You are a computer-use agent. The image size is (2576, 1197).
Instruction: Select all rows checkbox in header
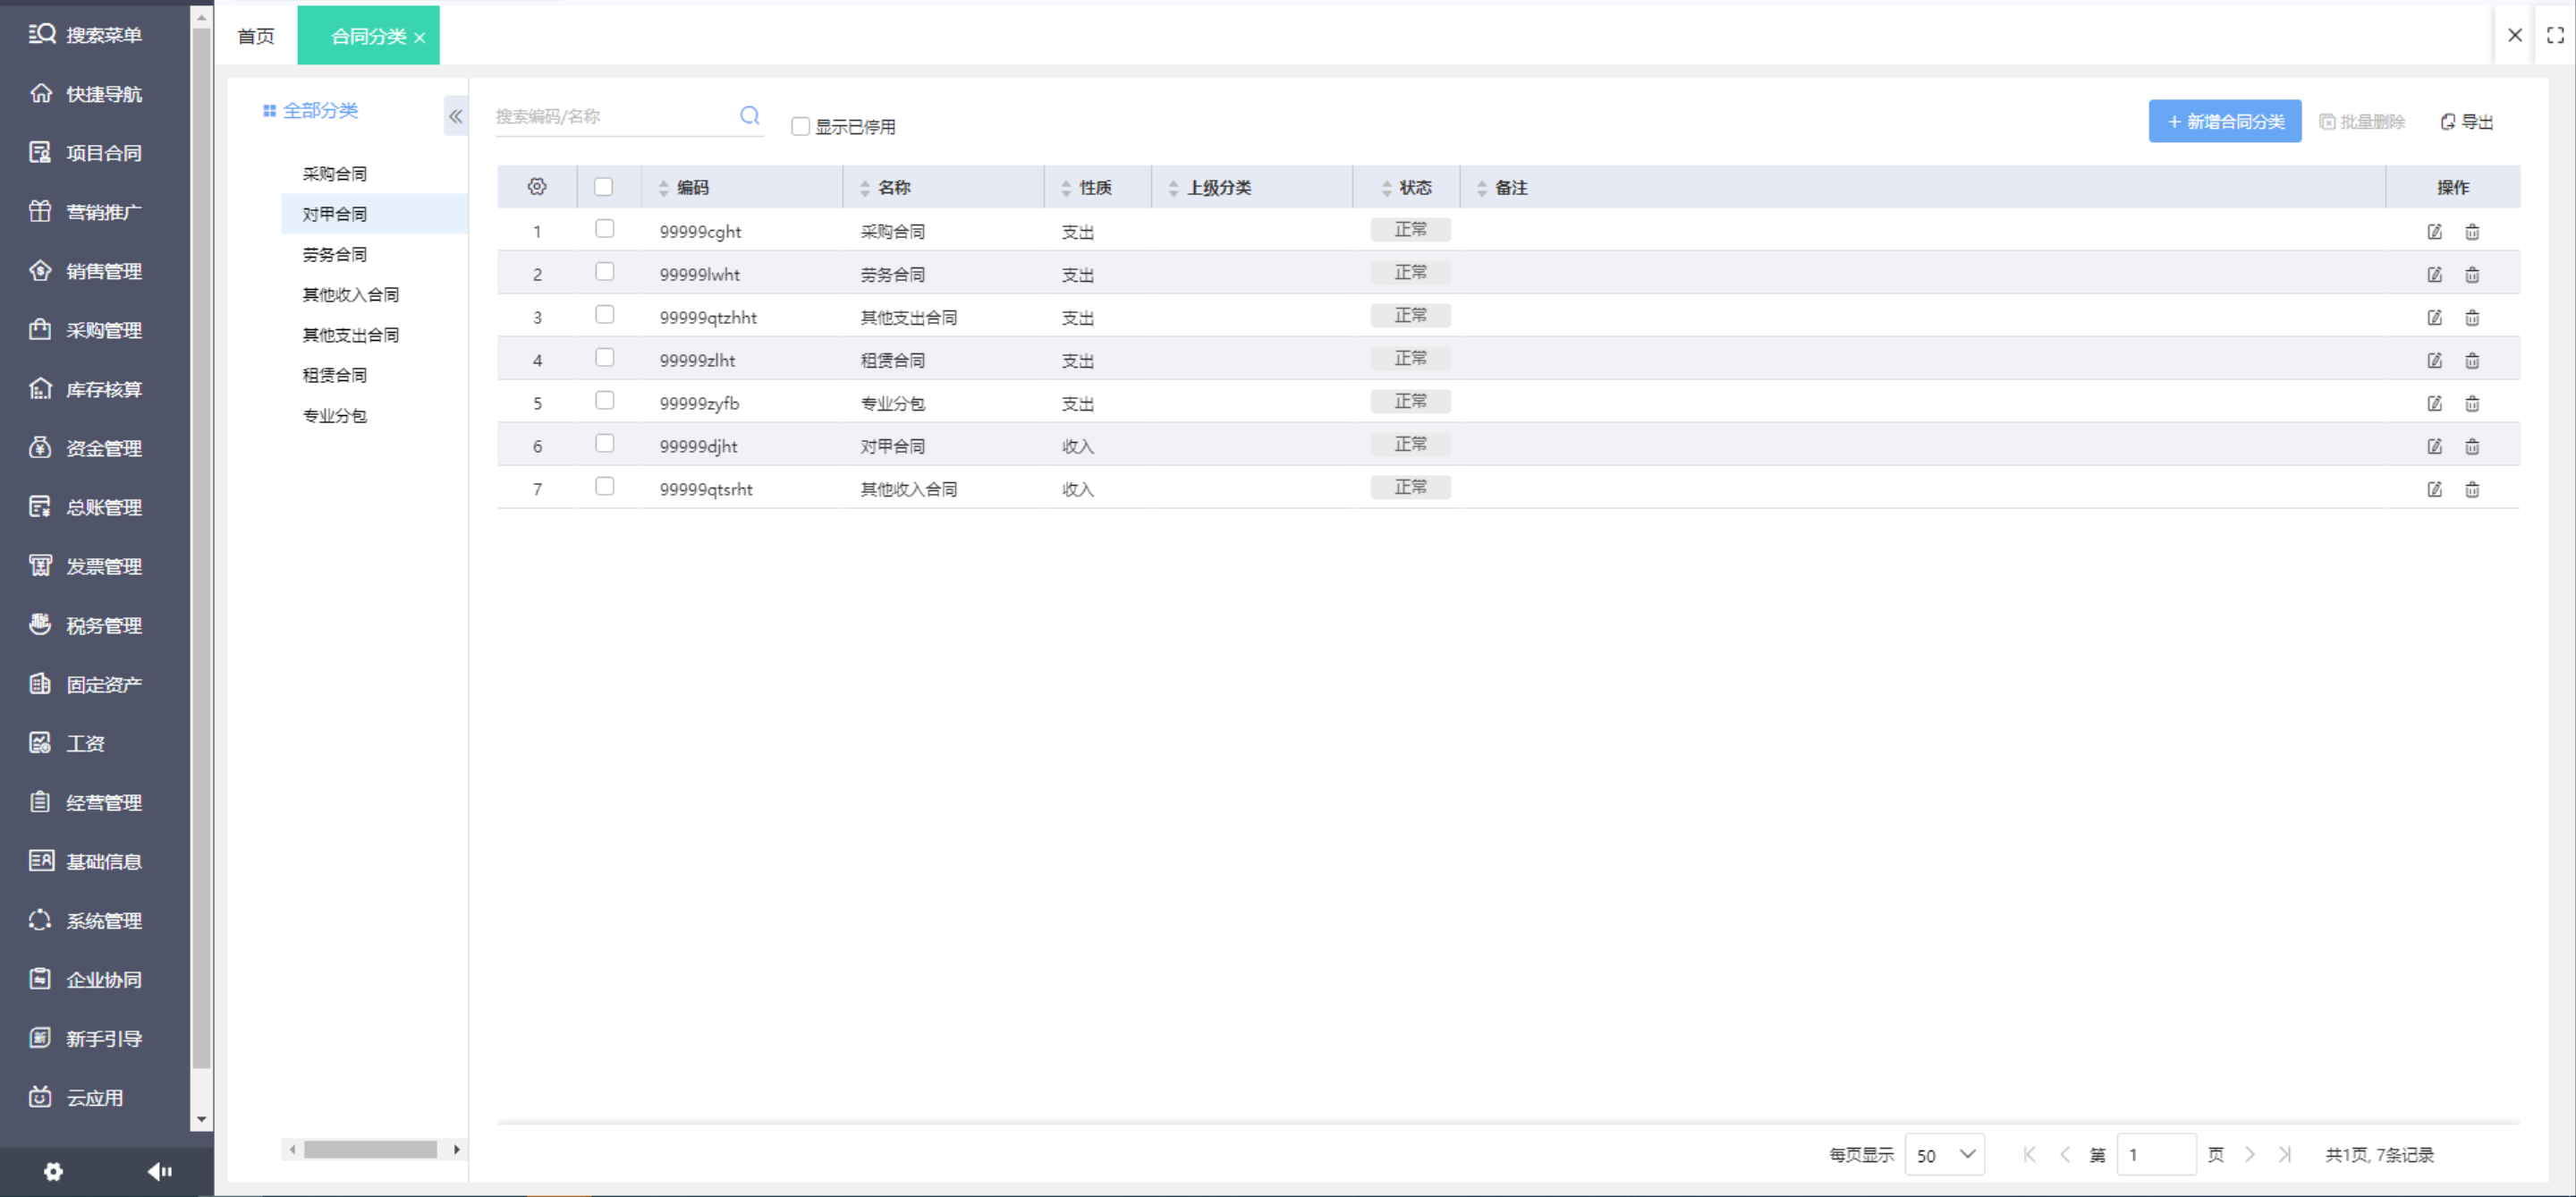click(601, 184)
